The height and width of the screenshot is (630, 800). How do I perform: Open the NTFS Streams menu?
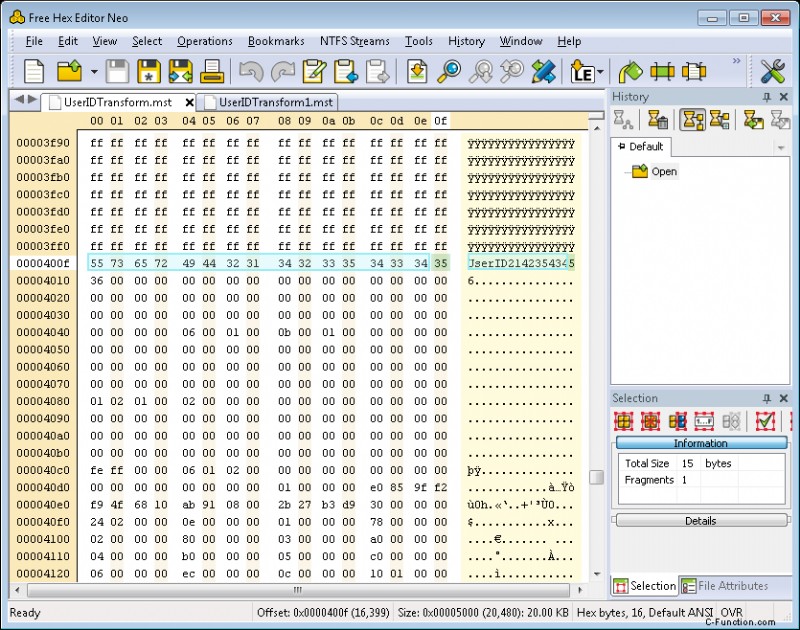click(354, 41)
